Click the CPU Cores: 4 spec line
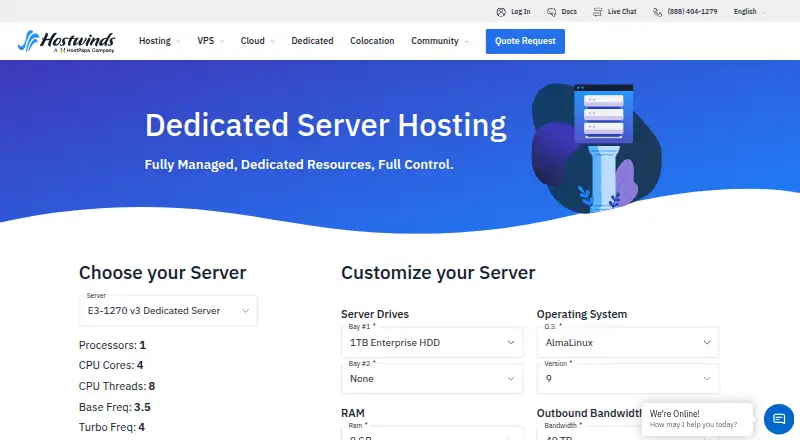This screenshot has width=800, height=440. click(111, 365)
